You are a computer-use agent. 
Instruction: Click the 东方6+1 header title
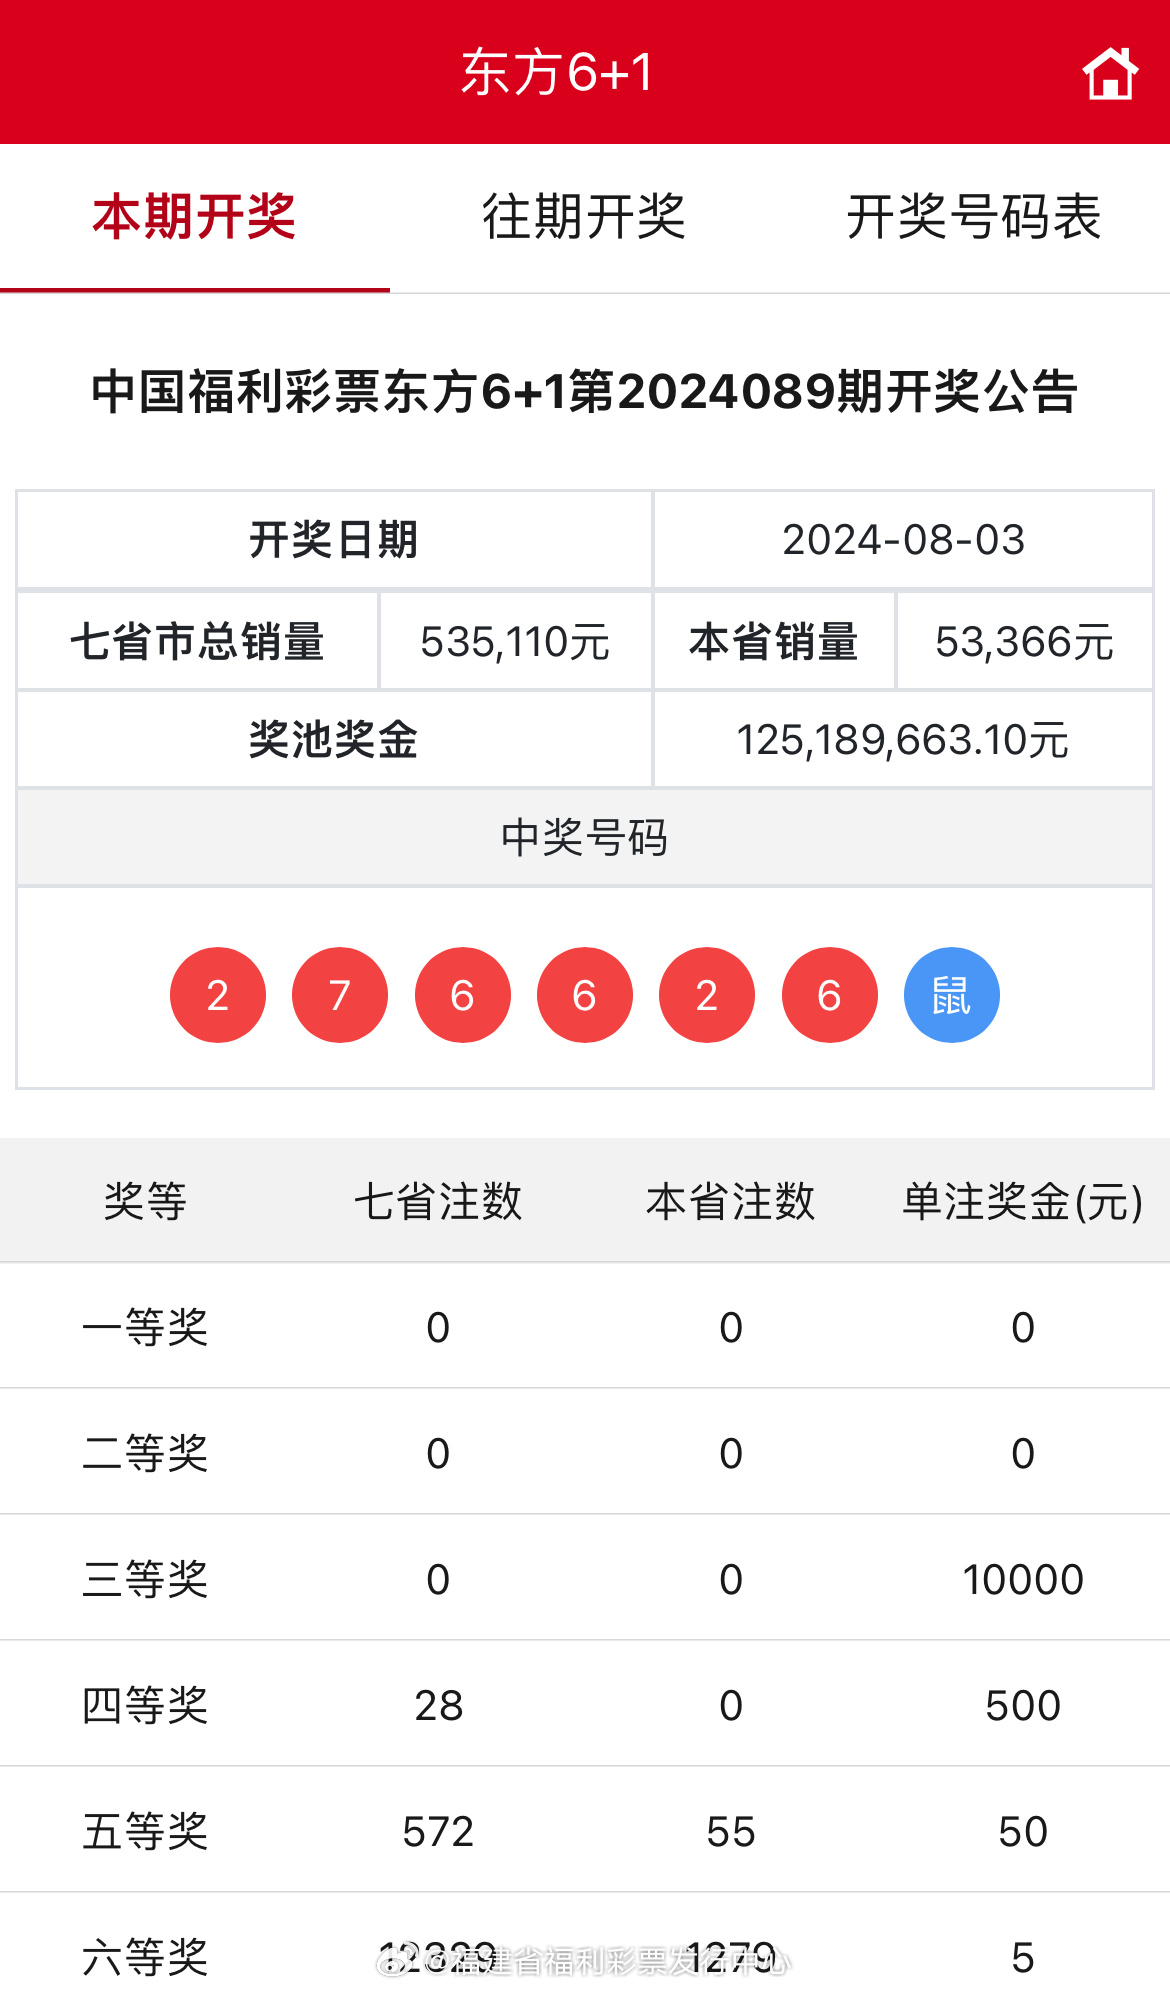557,73
